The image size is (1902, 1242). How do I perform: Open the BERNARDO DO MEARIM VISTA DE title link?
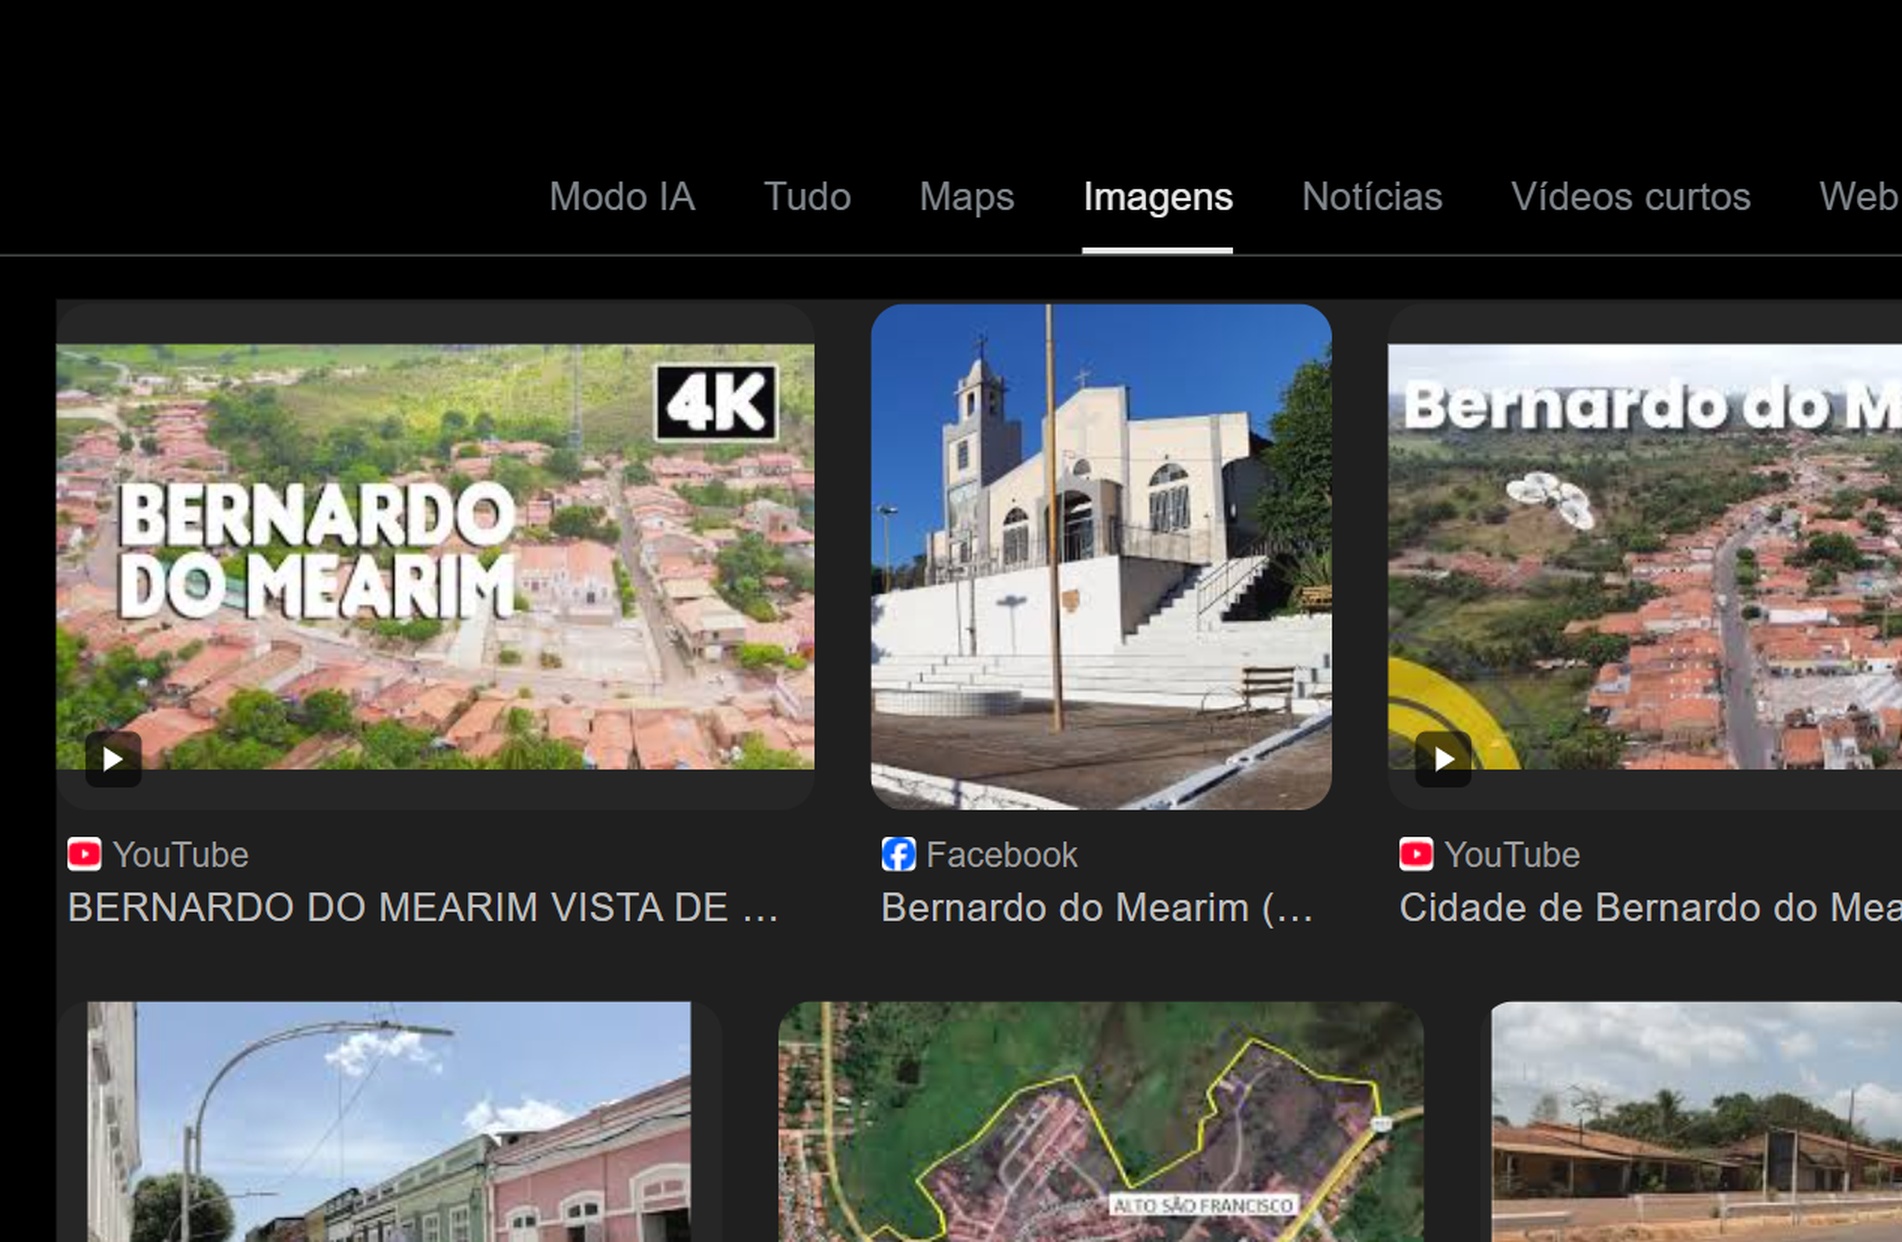pos(422,908)
